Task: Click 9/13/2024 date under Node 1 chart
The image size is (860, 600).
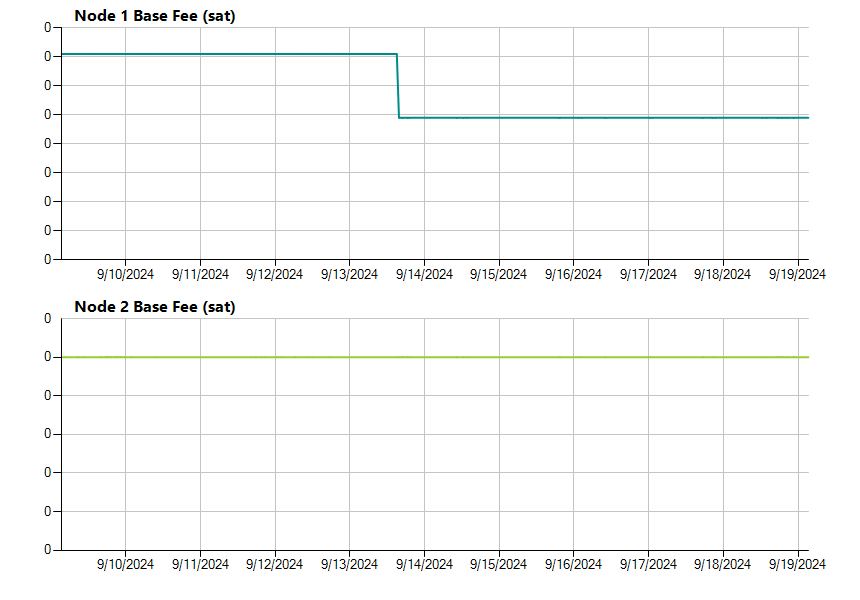Action: pyautogui.click(x=349, y=274)
